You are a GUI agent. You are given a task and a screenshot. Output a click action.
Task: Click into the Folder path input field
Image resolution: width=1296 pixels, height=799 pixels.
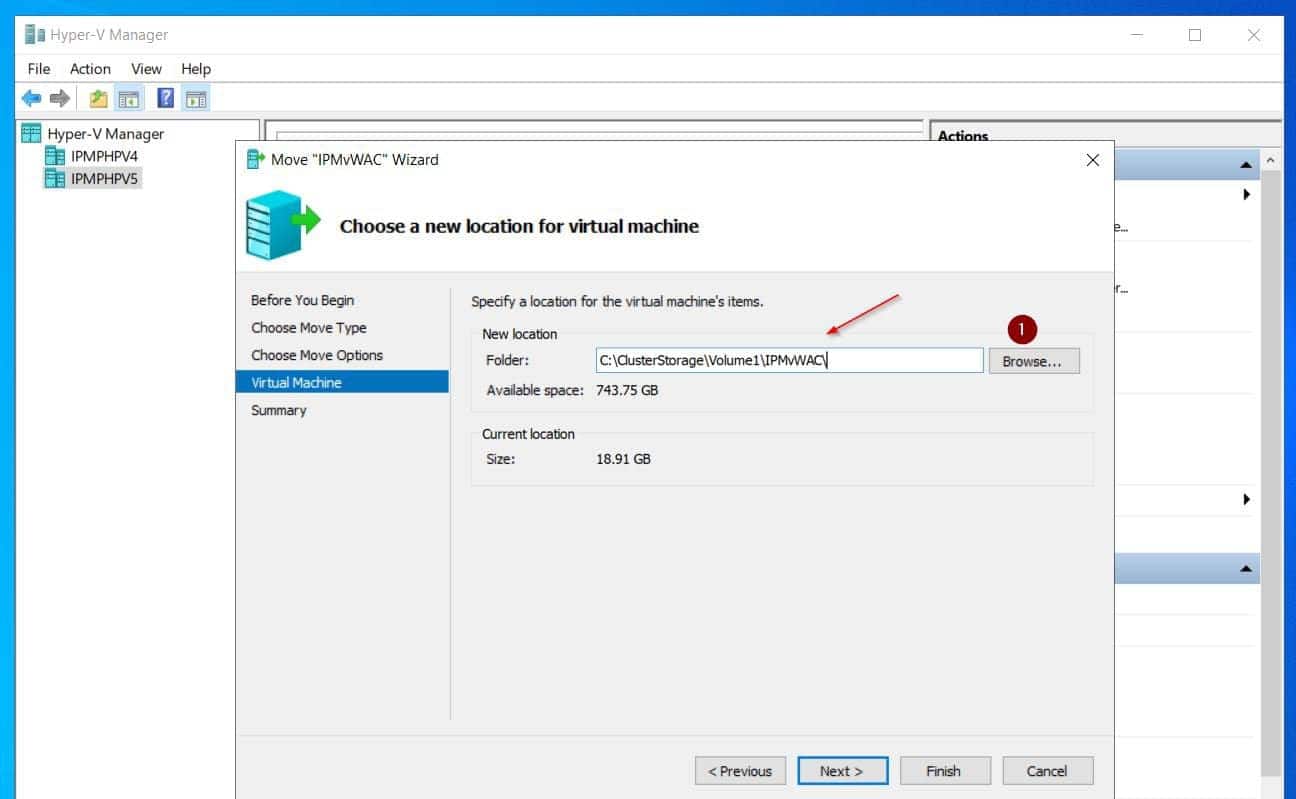(789, 361)
